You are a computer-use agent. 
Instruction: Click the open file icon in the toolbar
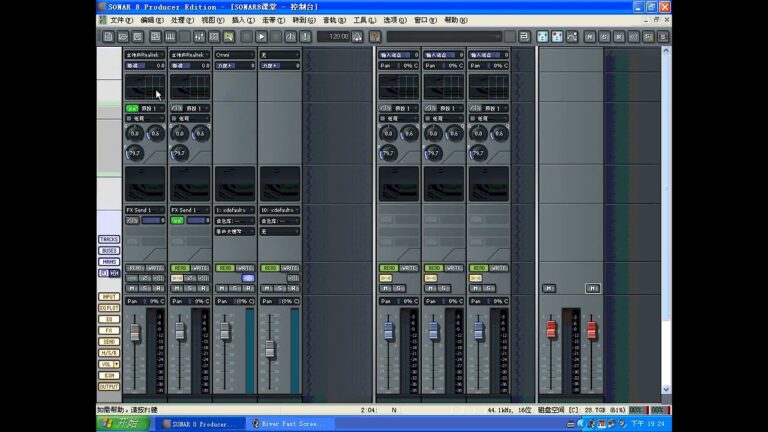point(124,37)
